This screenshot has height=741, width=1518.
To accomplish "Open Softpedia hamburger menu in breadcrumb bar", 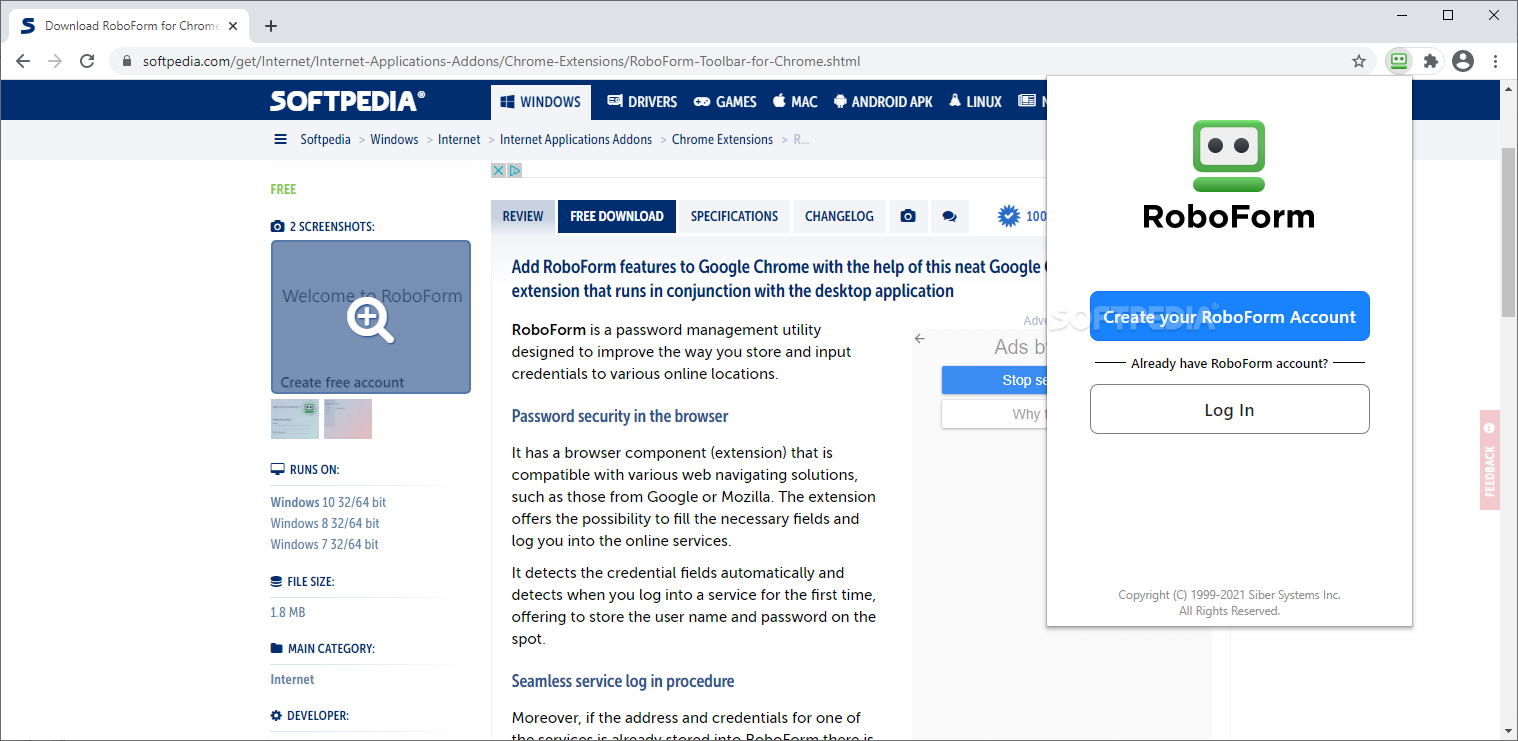I will pyautogui.click(x=280, y=139).
